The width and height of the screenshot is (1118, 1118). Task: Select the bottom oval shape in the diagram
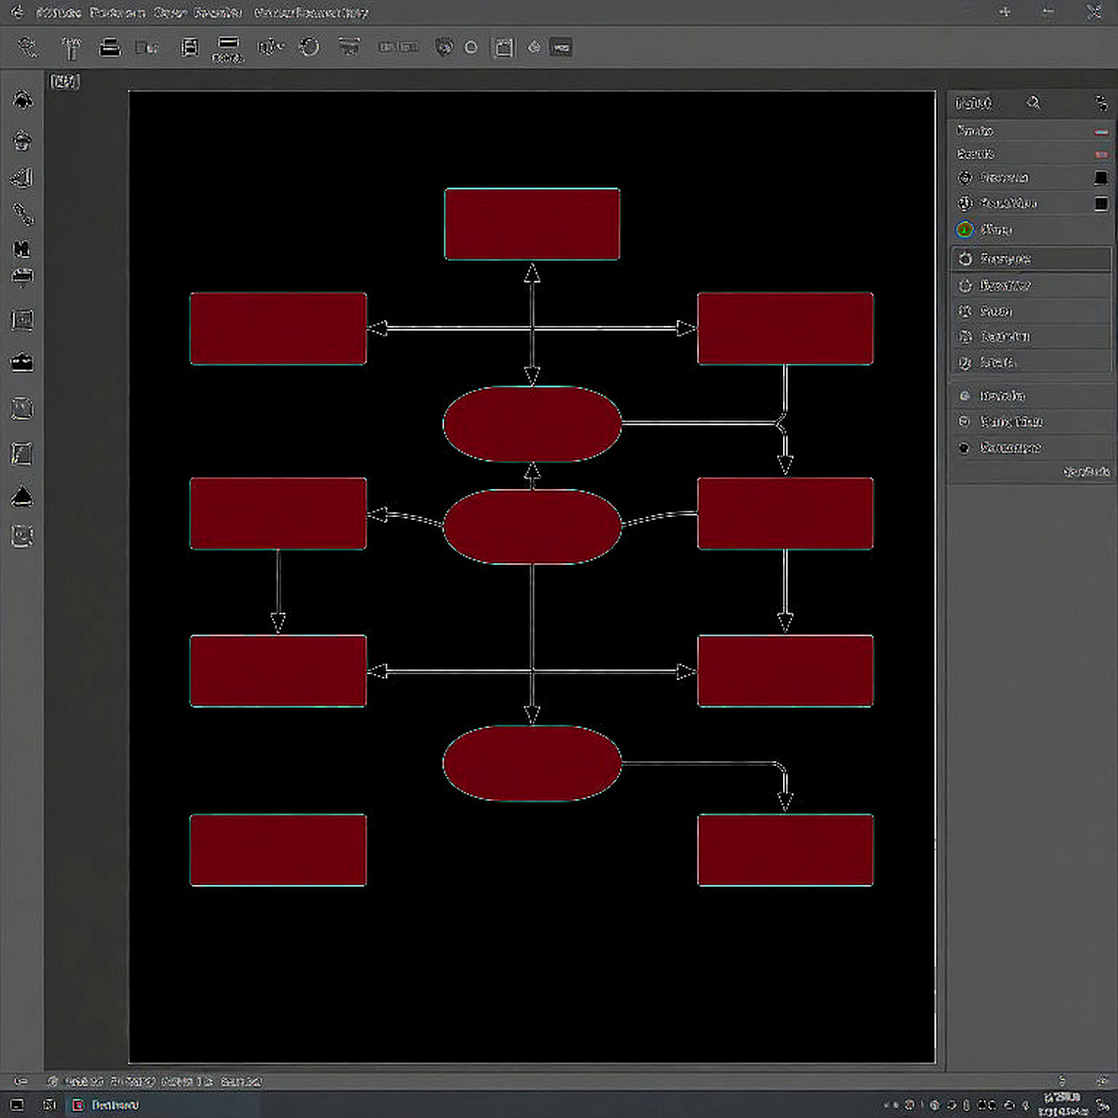[532, 763]
